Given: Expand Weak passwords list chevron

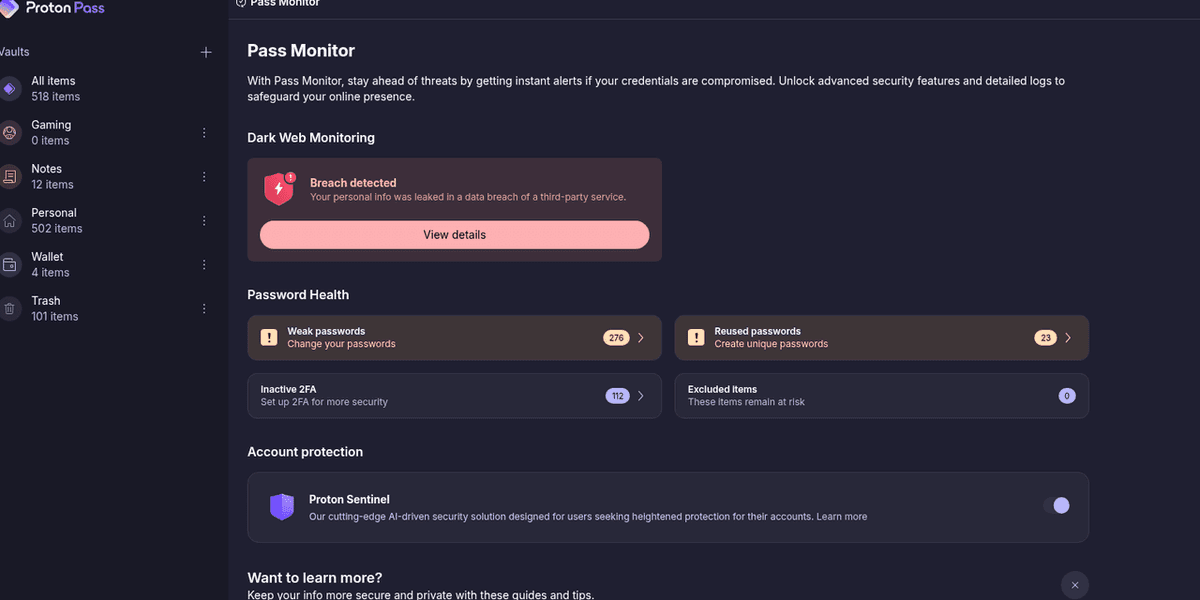Looking at the screenshot, I should coord(641,338).
